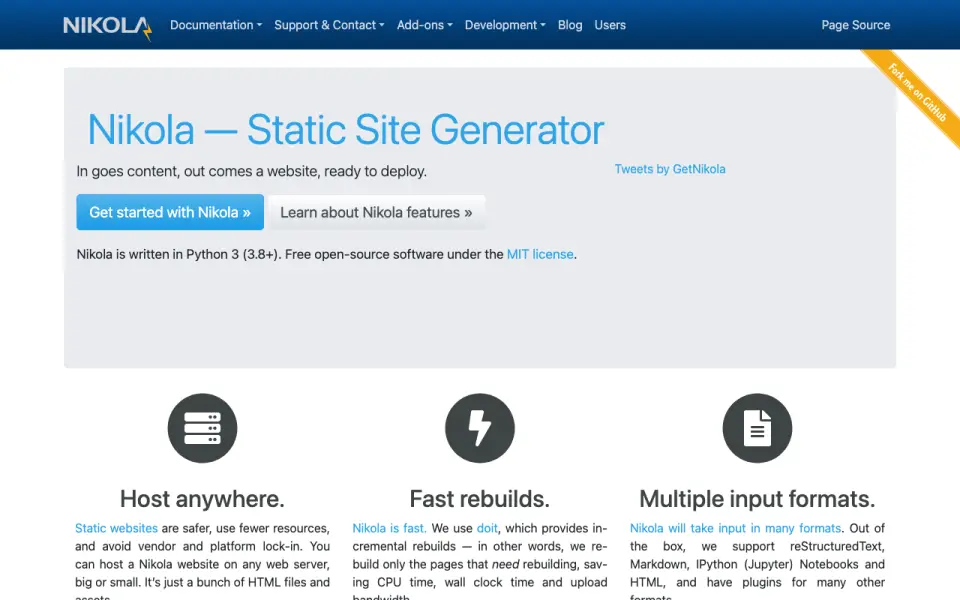Click Get started with Nikola button
Screen dimensions: 960x600
coord(170,212)
